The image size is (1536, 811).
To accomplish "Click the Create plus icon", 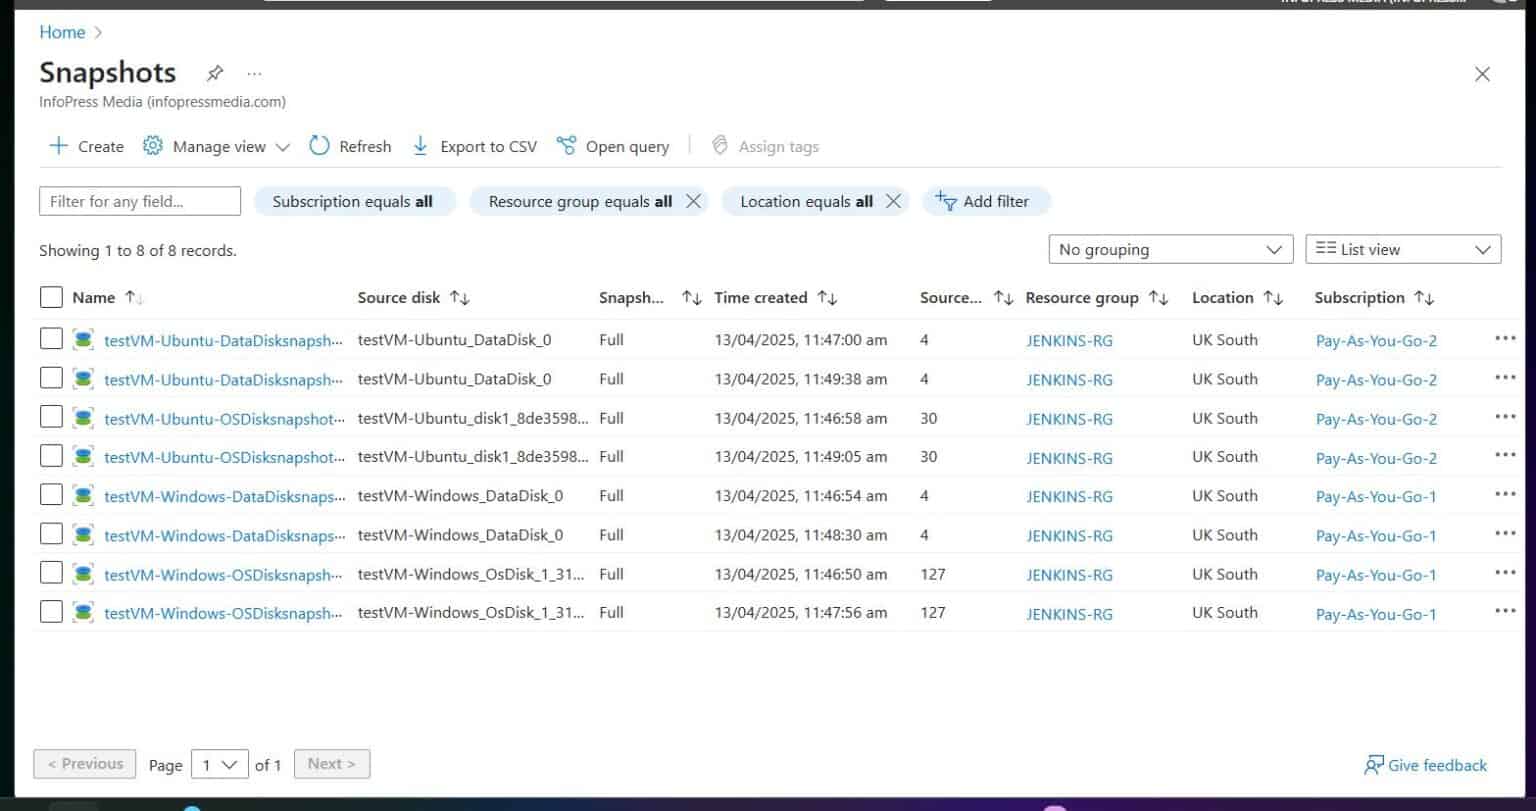I will click(59, 146).
